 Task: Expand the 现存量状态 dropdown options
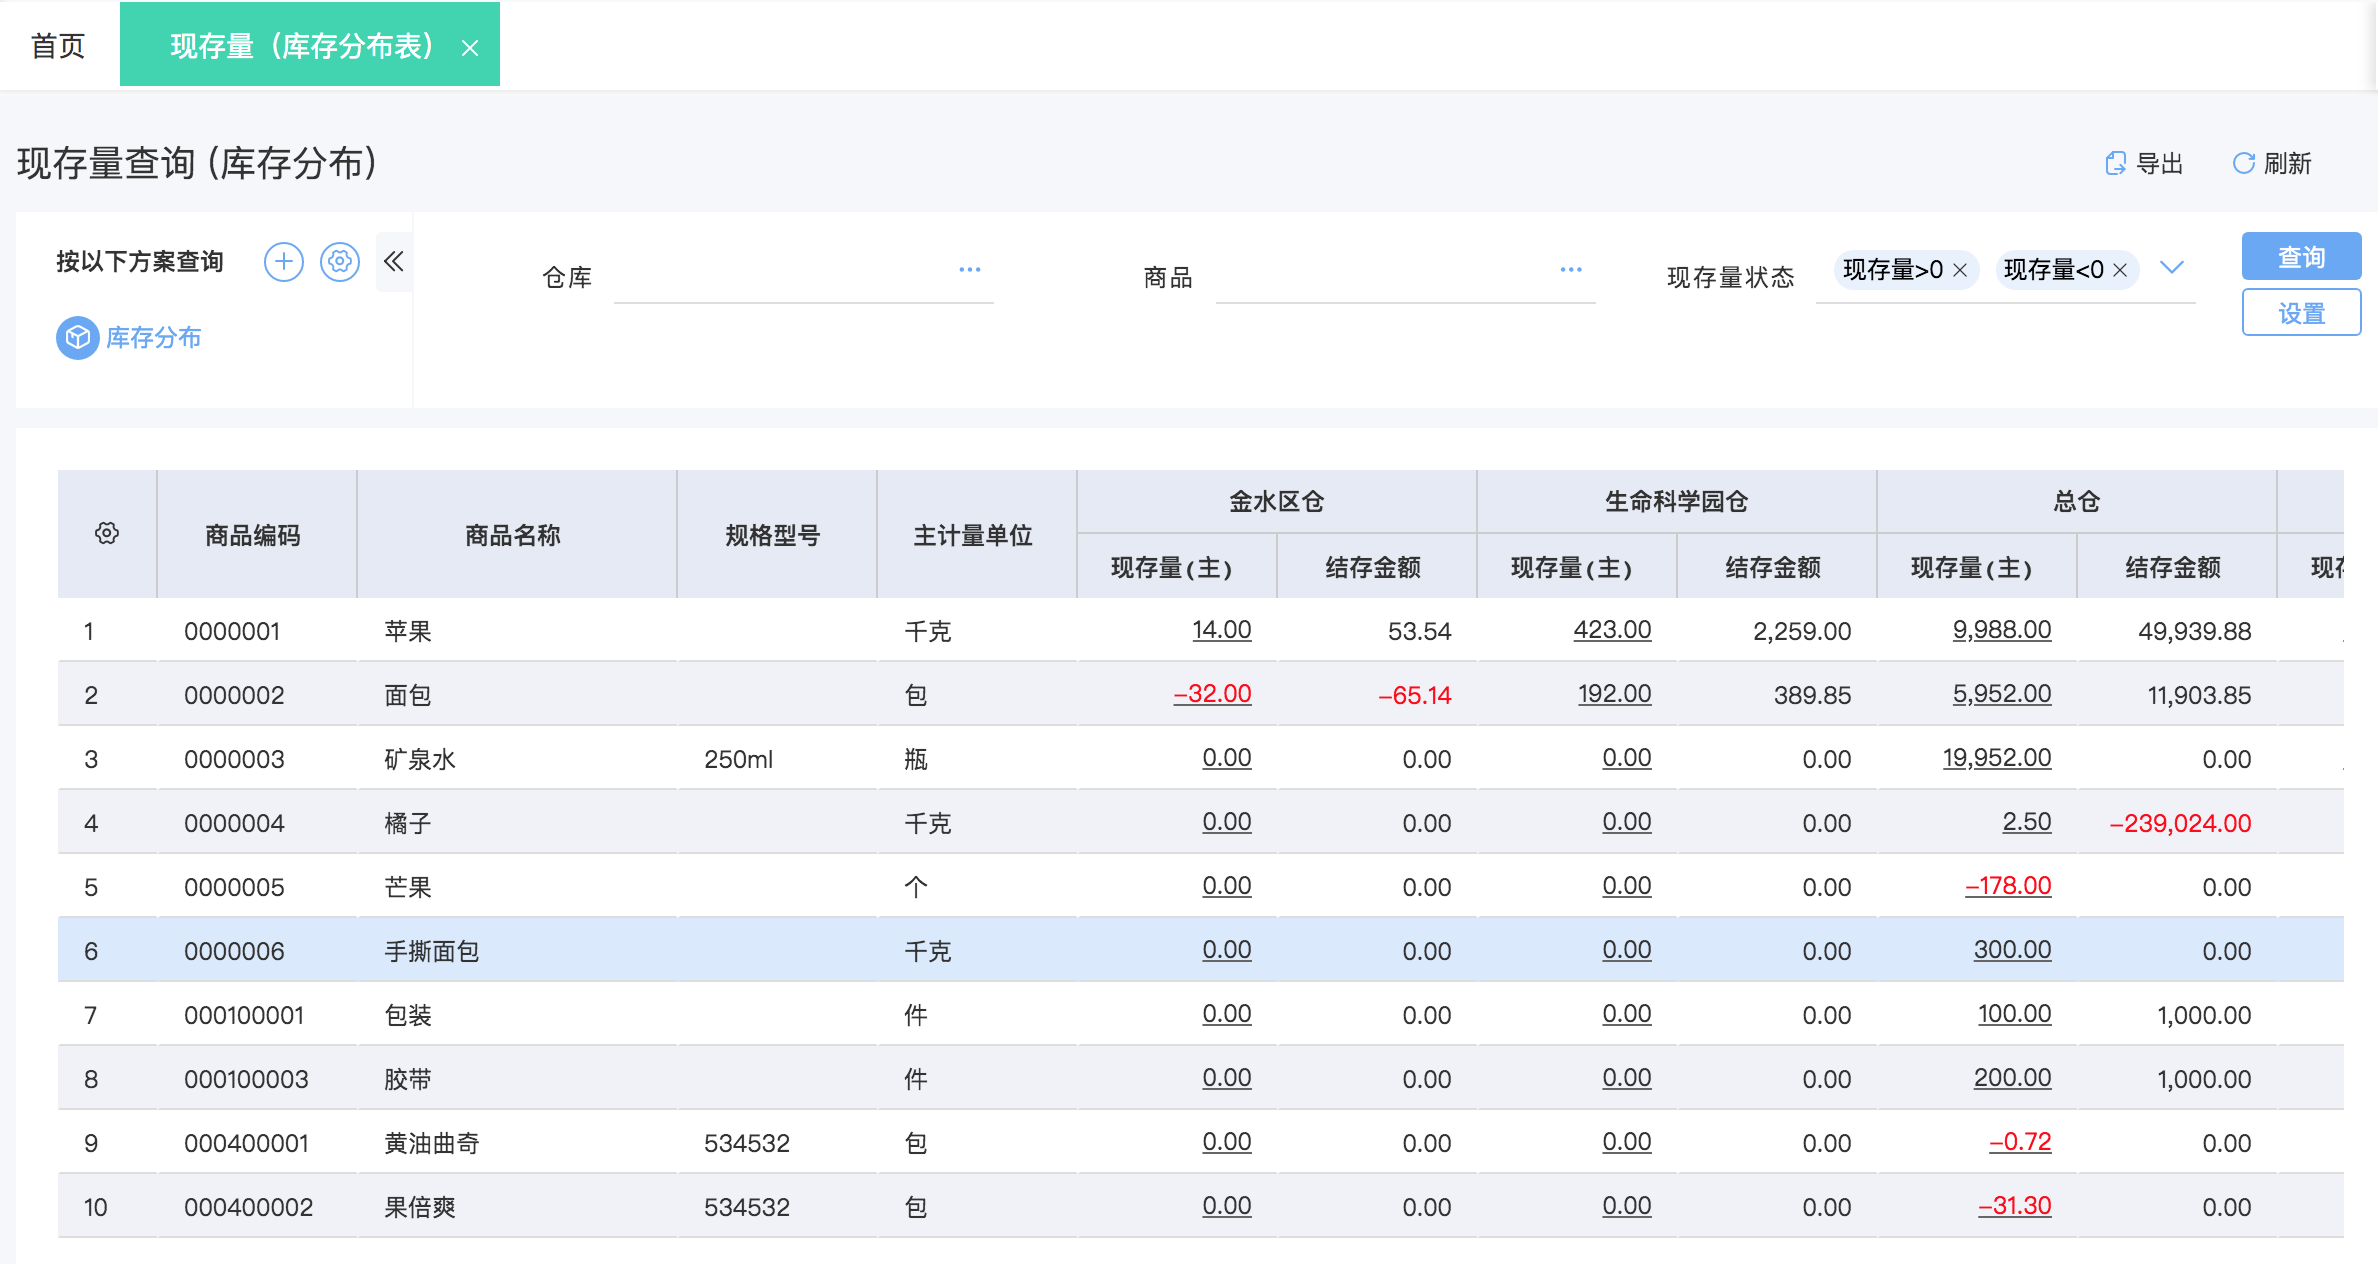coord(2177,269)
